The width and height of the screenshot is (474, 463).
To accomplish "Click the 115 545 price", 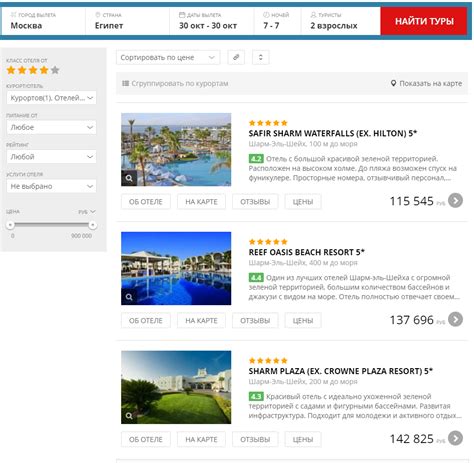I will coord(412,201).
